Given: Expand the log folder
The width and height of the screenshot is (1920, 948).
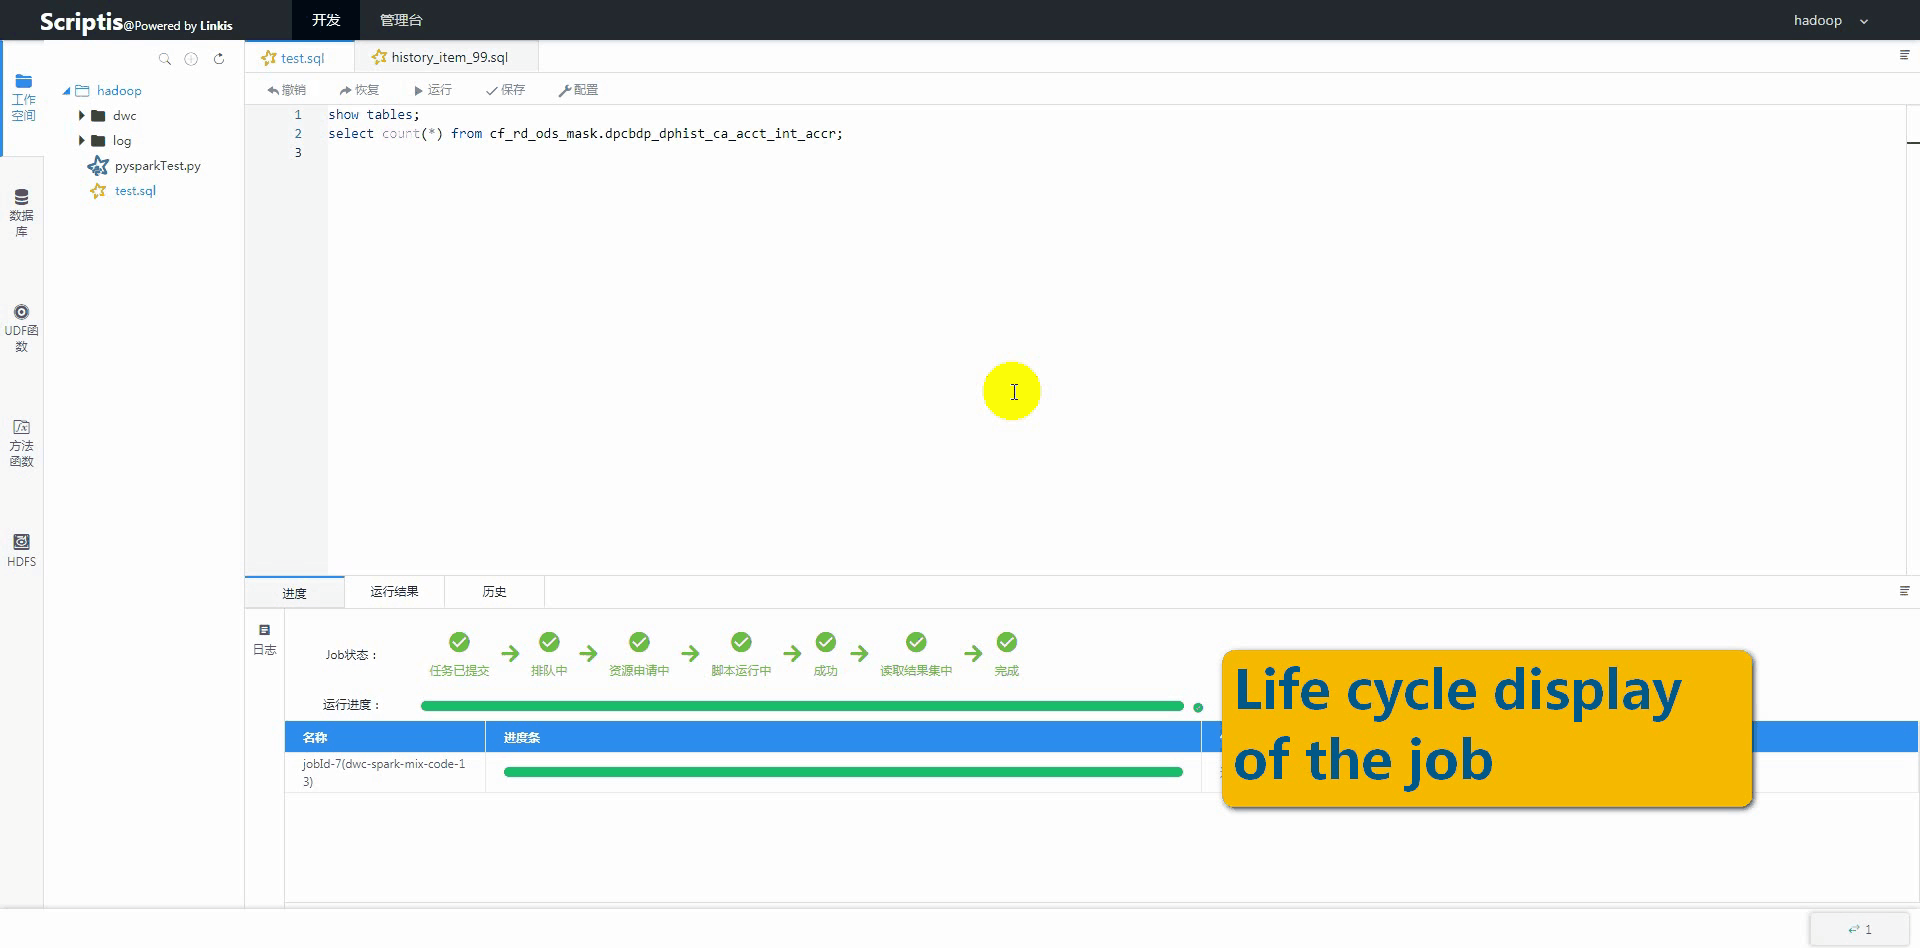Looking at the screenshot, I should coord(82,141).
